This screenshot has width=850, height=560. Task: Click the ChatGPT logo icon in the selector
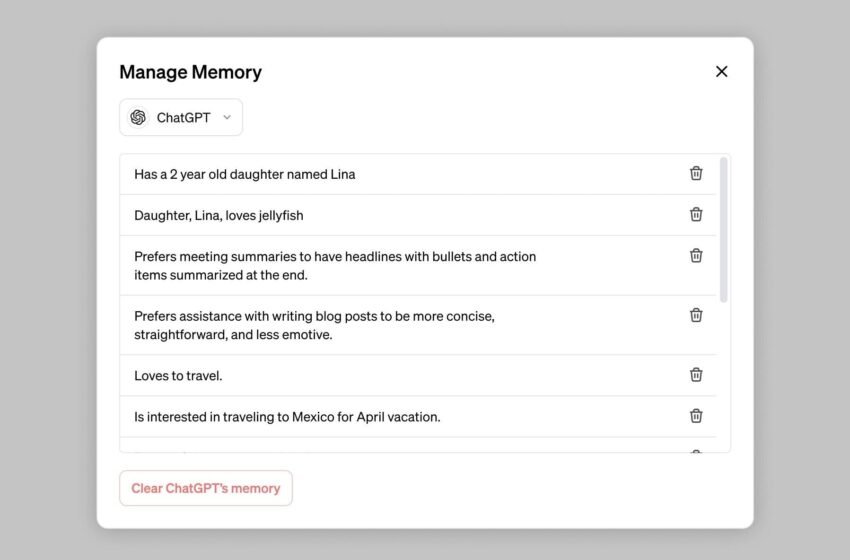pyautogui.click(x=138, y=117)
